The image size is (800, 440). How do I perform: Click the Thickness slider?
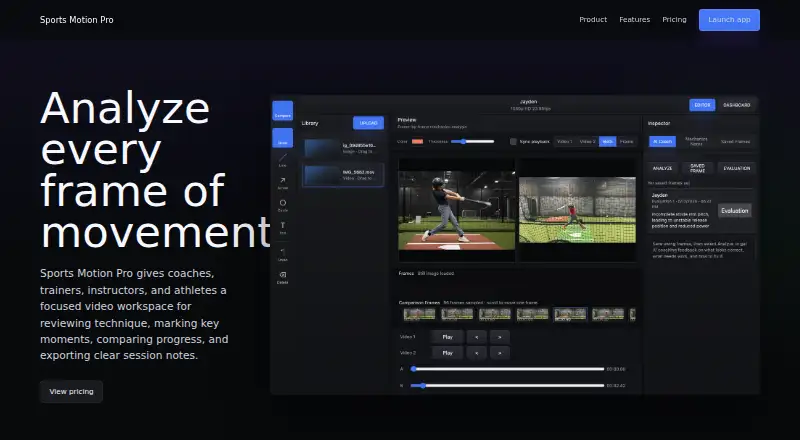coord(472,141)
